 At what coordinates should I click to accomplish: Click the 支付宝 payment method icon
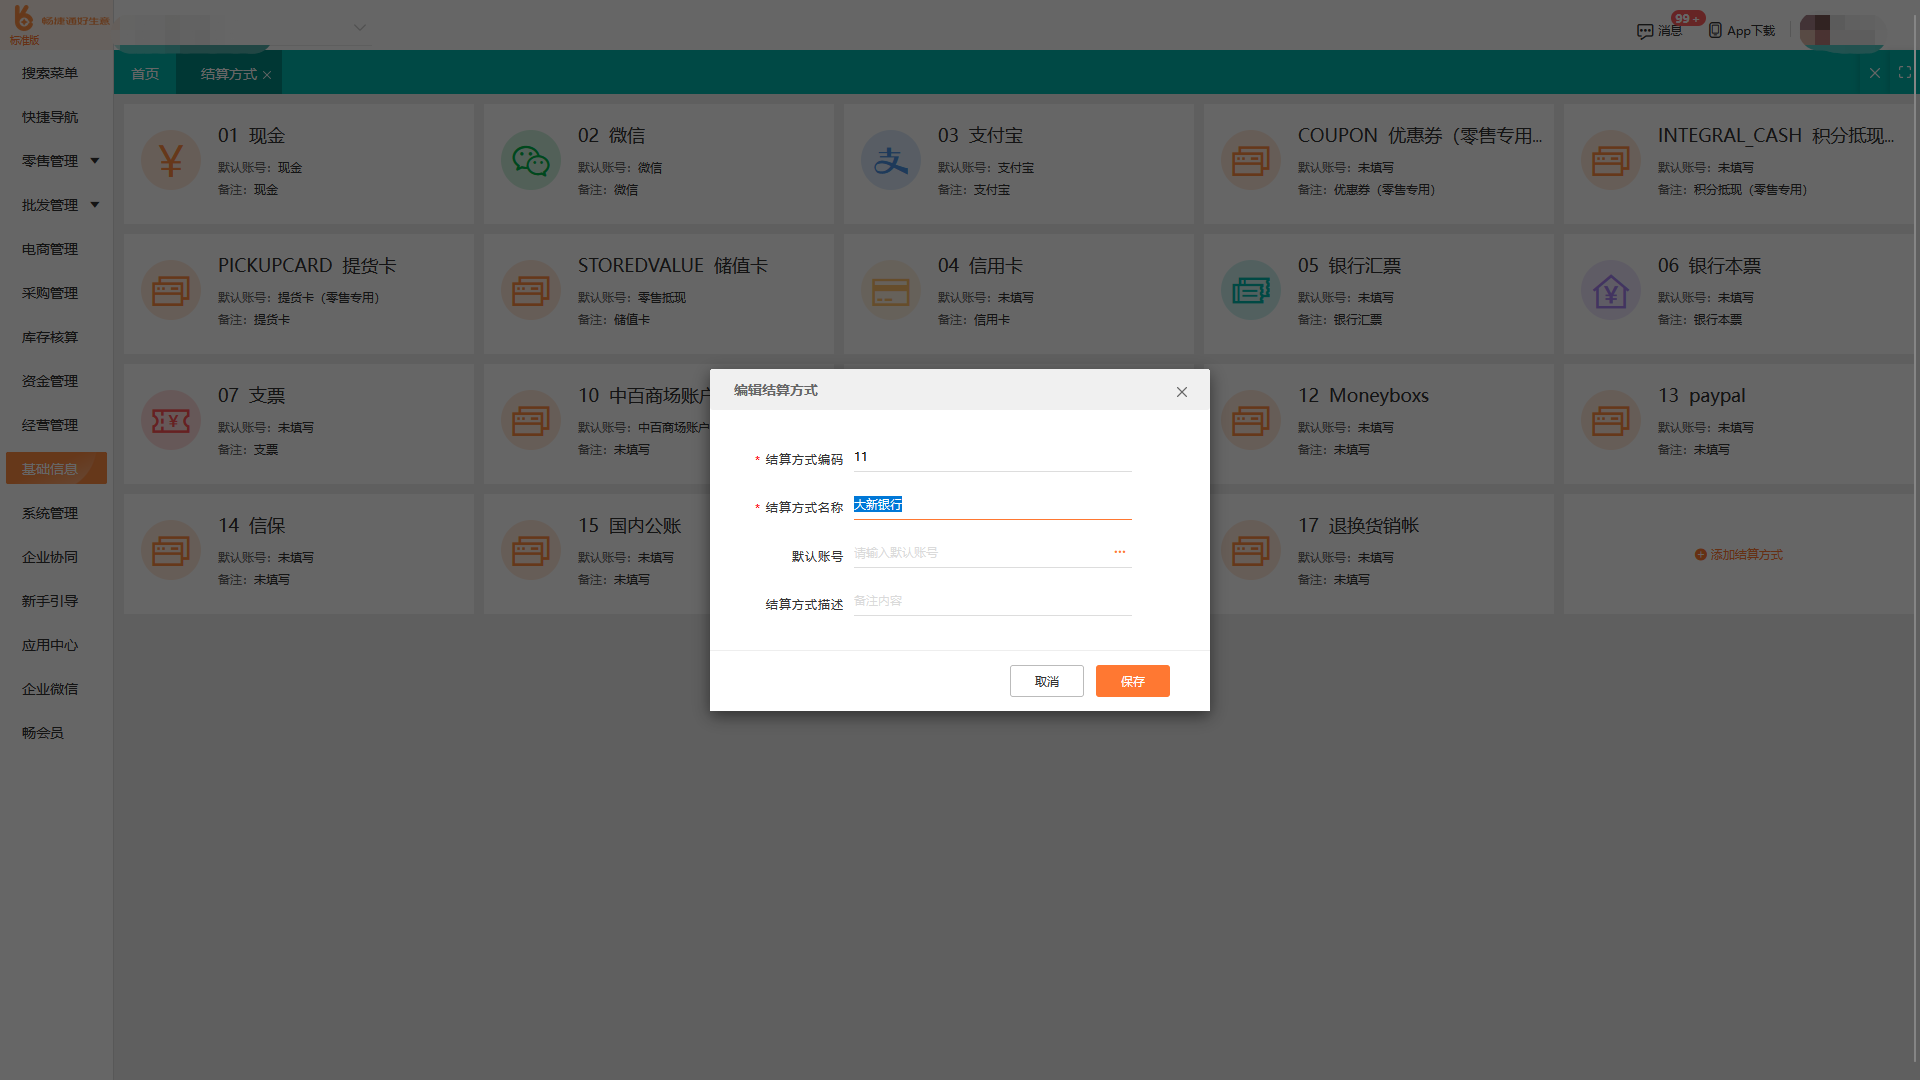coord(890,160)
